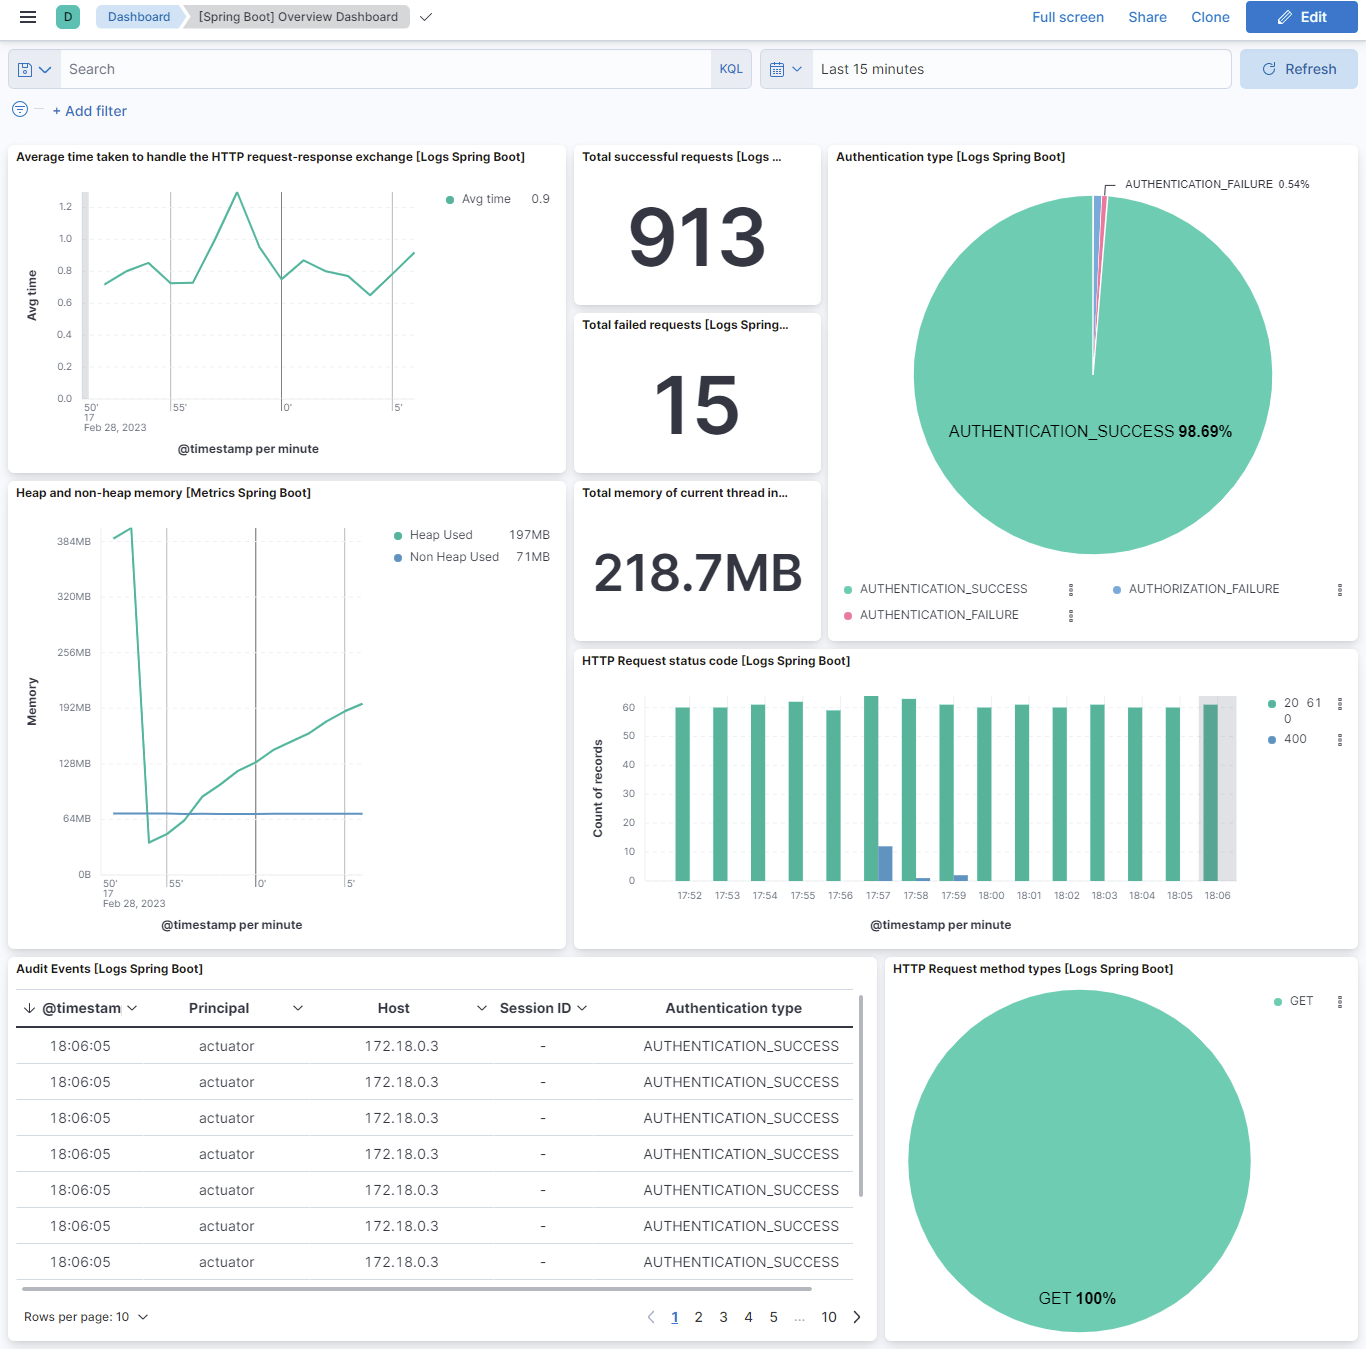The height and width of the screenshot is (1349, 1366).
Task: Click the Add filter link
Action: pos(90,111)
